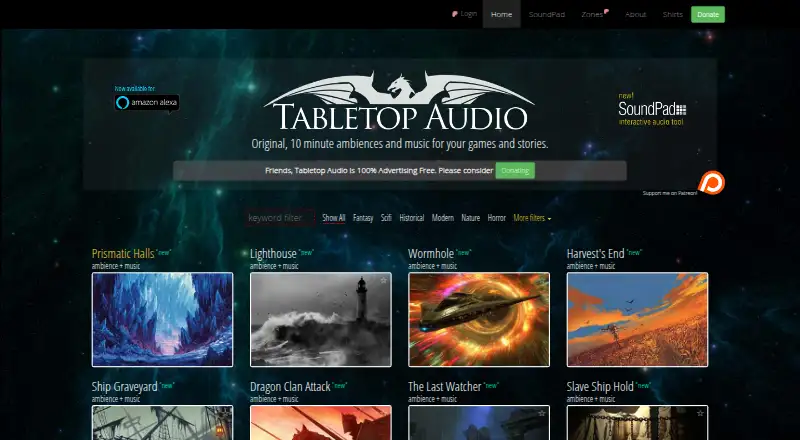Open the Slave Ship Hold thumbnail
This screenshot has width=800, height=440.
click(x=637, y=423)
